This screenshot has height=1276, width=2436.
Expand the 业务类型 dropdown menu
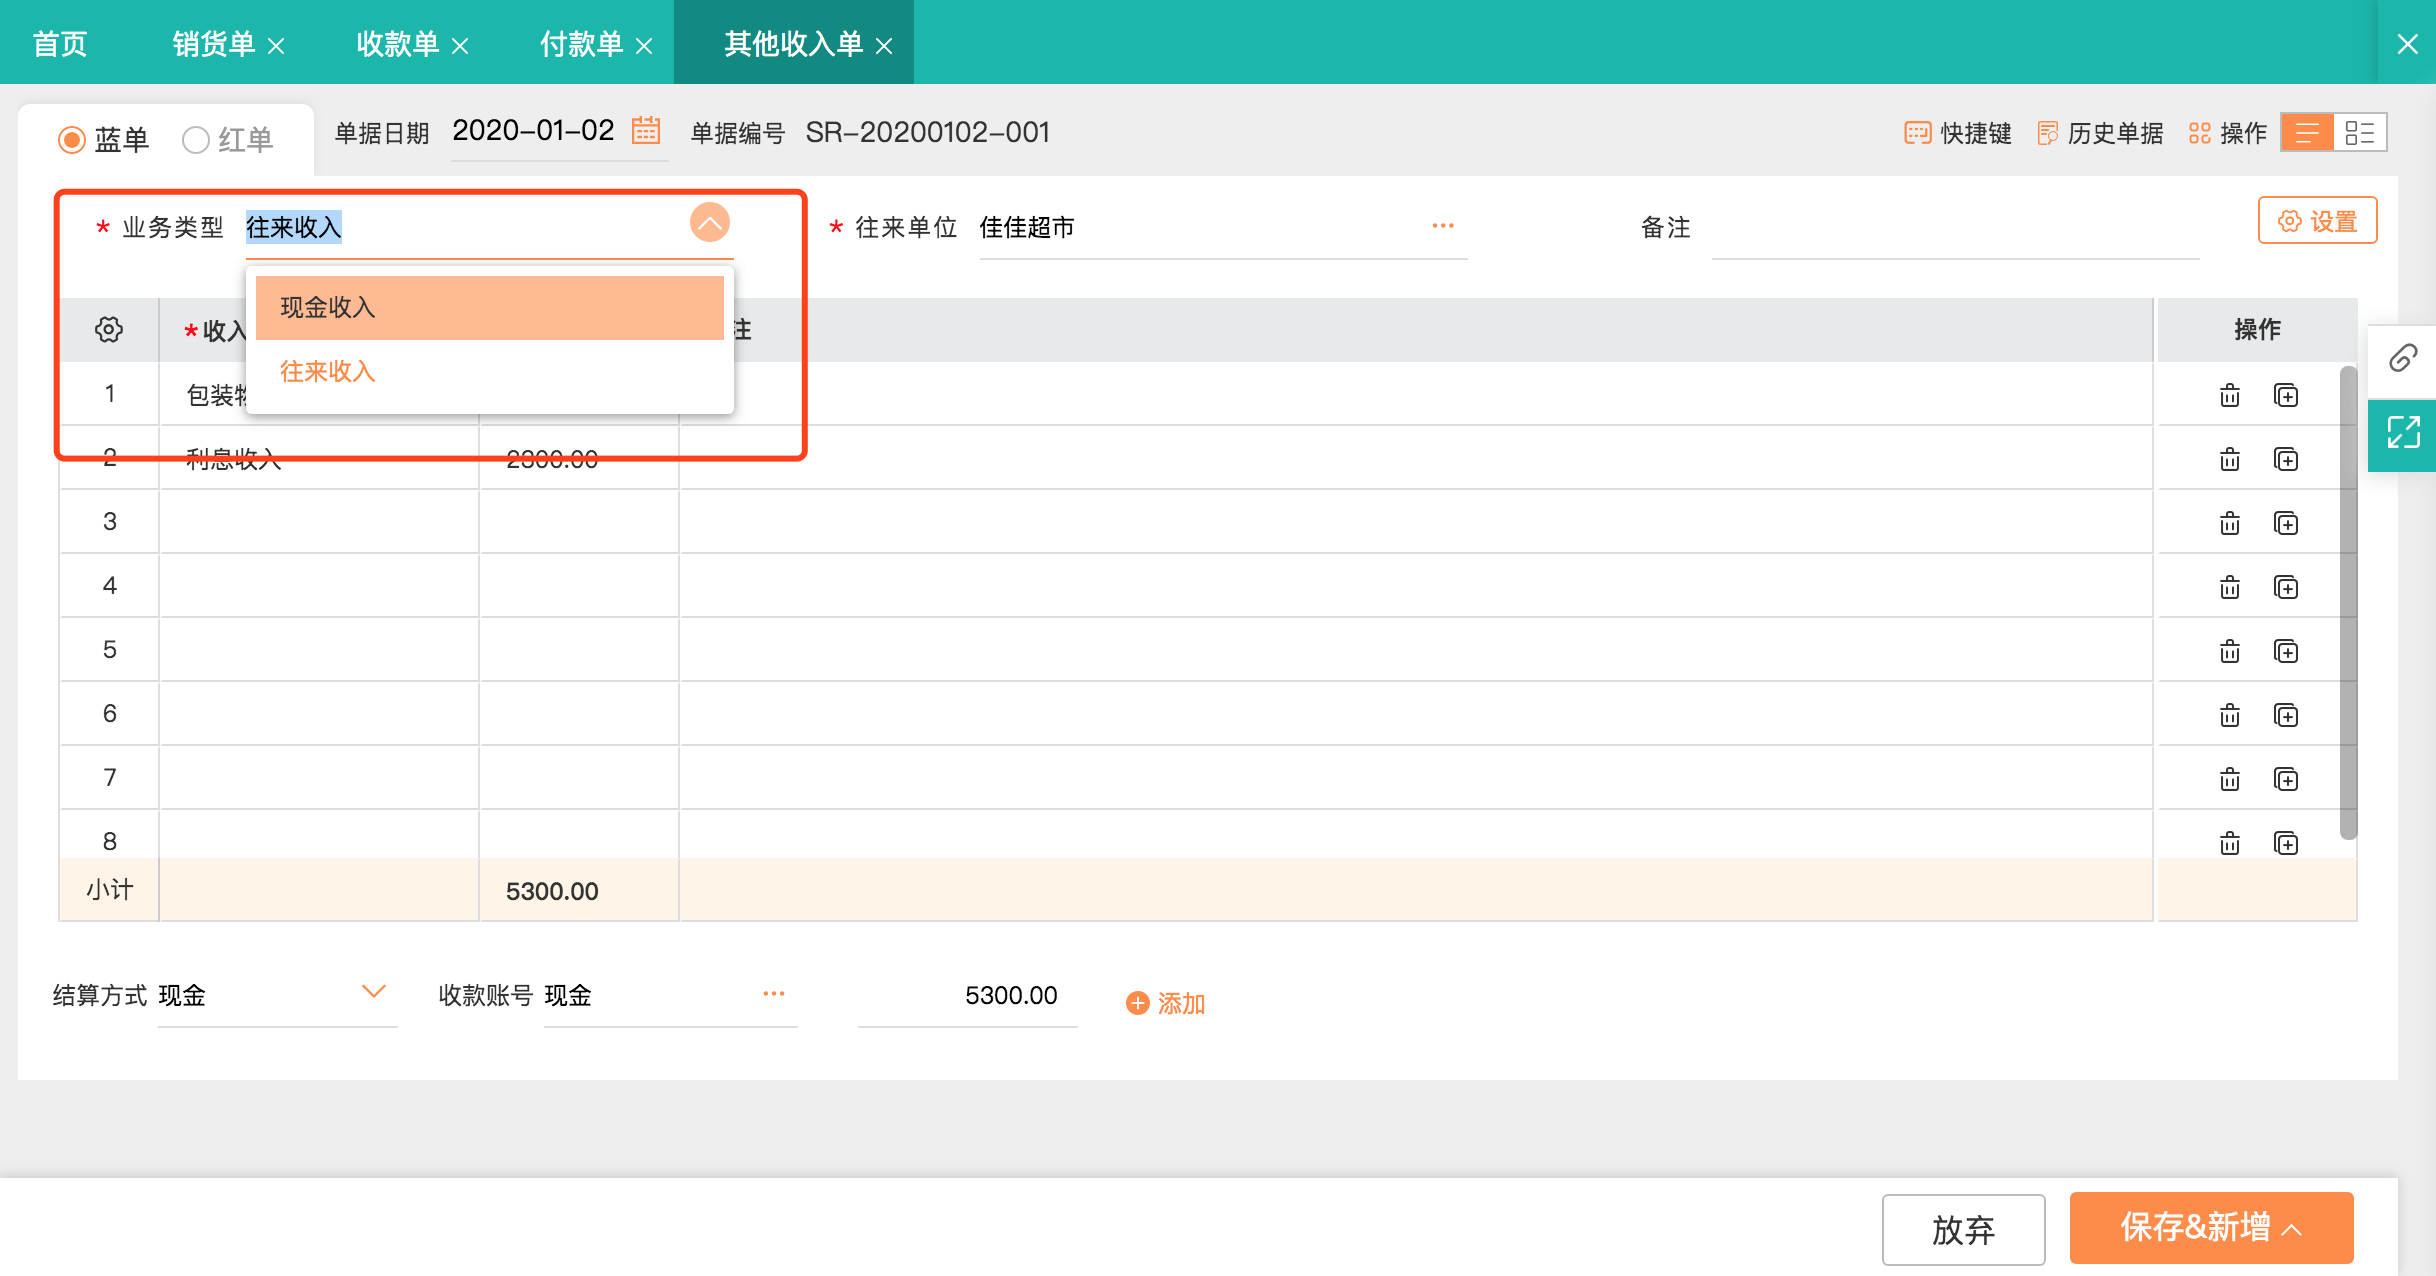pyautogui.click(x=710, y=226)
